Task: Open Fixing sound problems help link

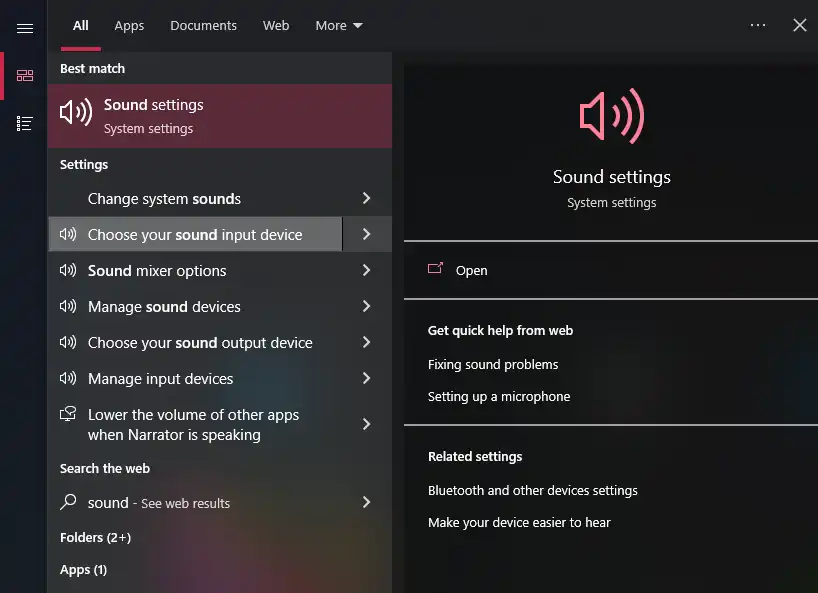Action: 492,364
